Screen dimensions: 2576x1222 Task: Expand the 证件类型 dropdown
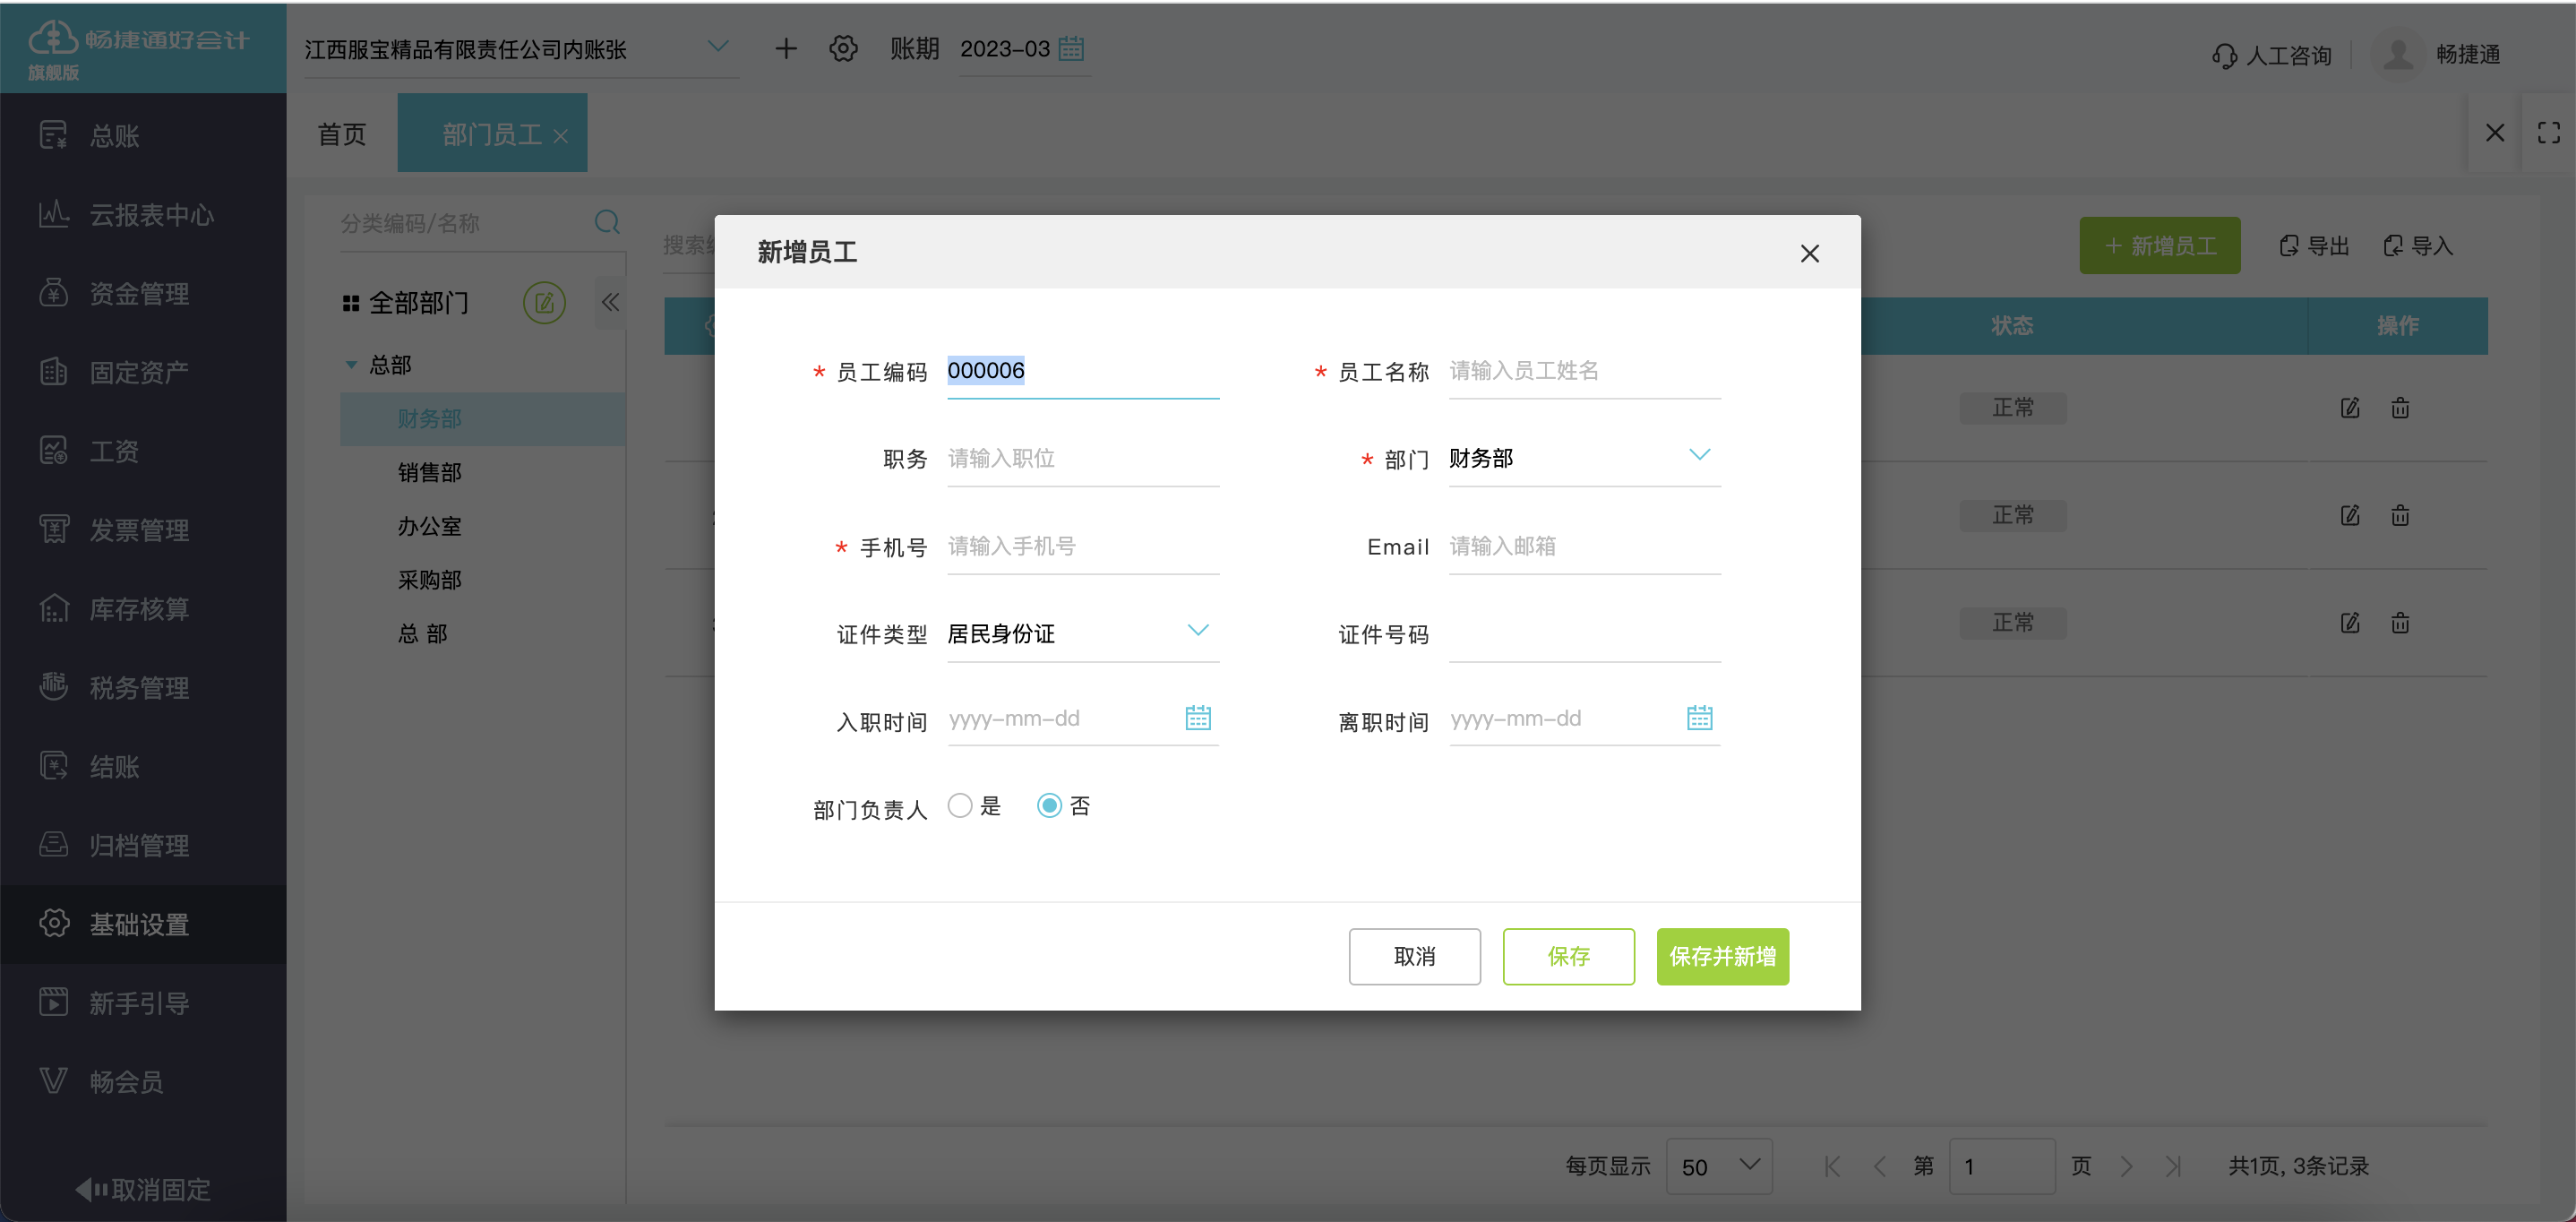point(1199,633)
